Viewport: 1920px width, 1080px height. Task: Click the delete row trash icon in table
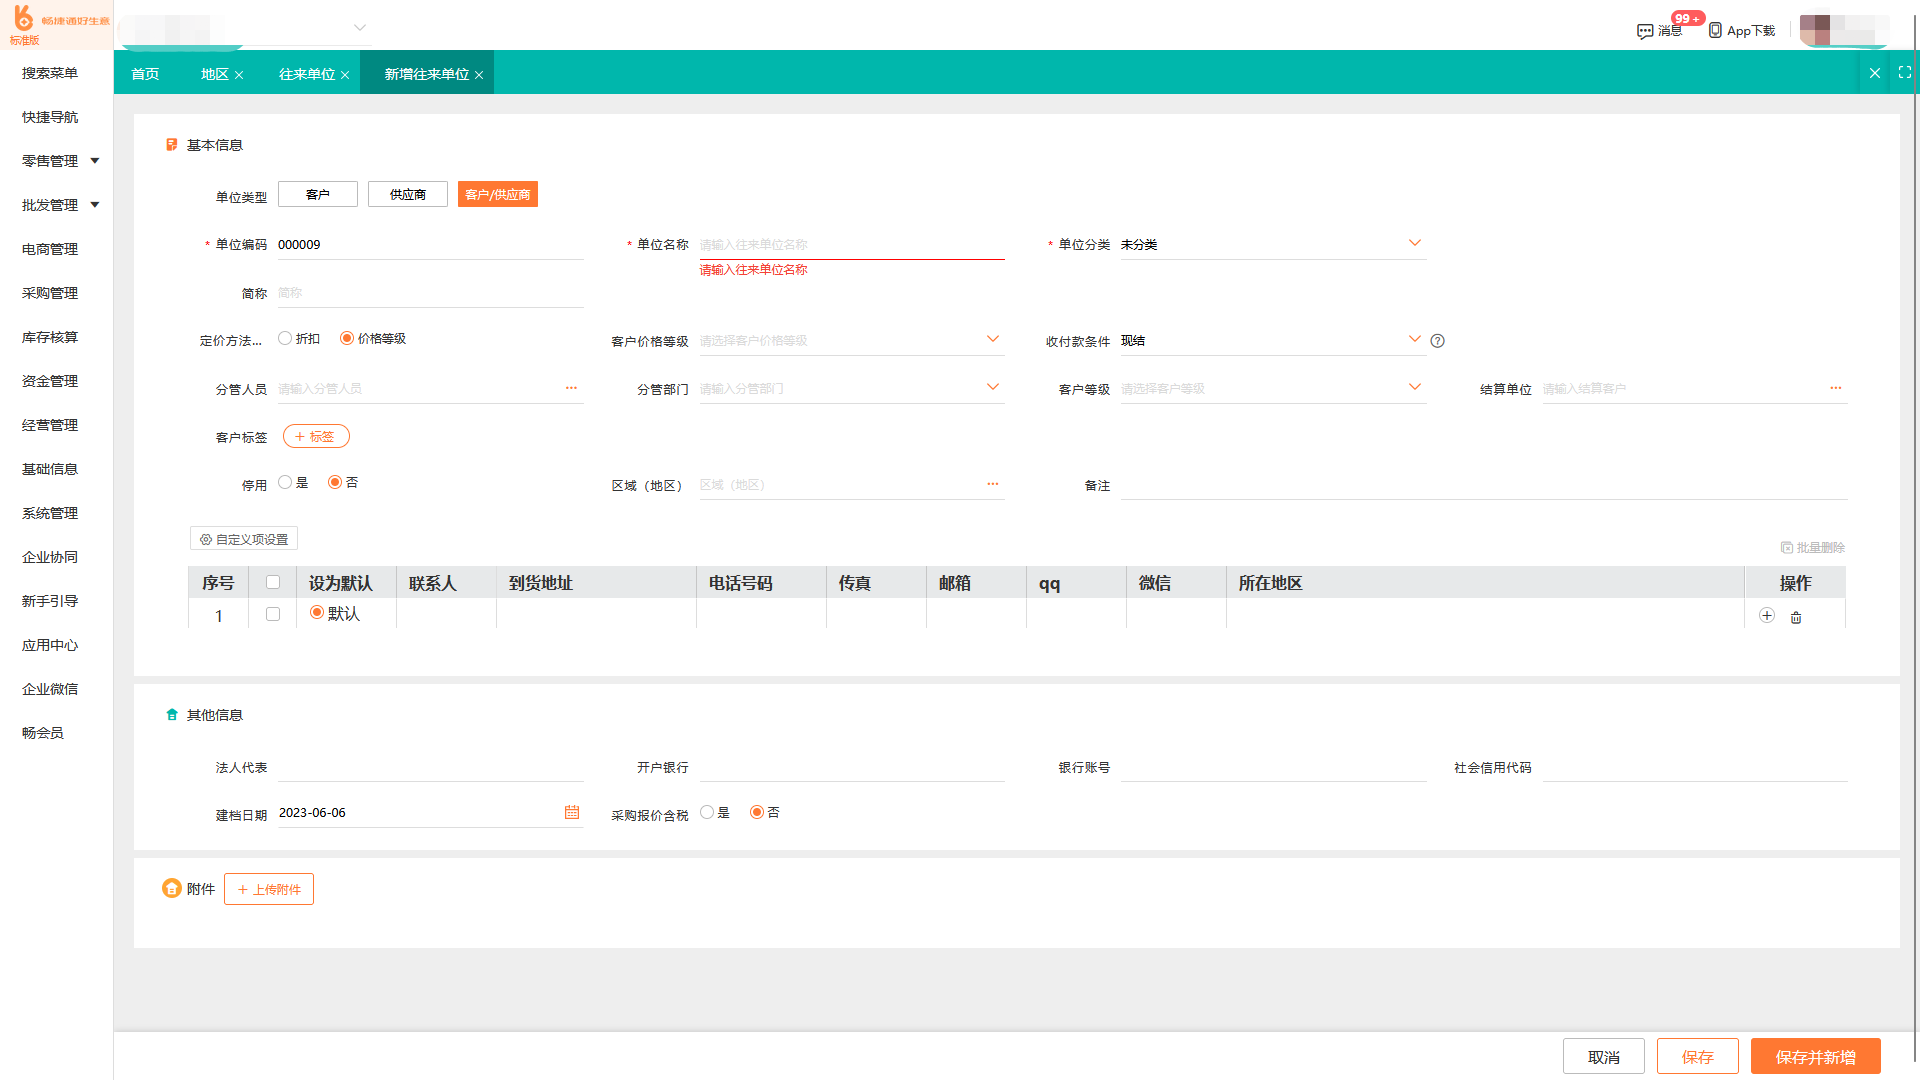tap(1797, 617)
